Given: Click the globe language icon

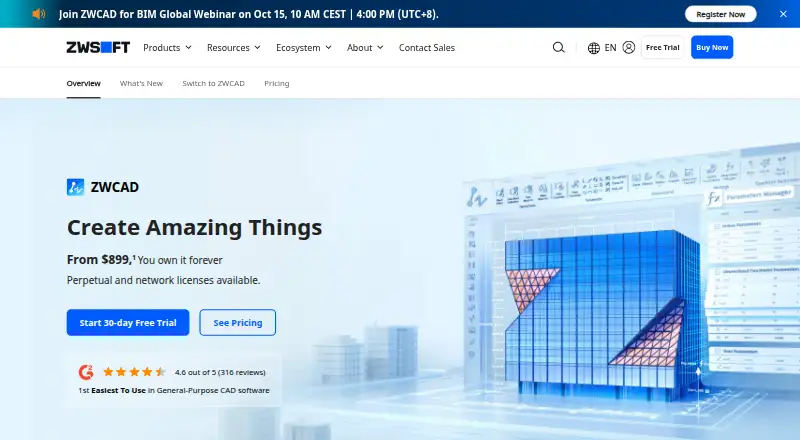Looking at the screenshot, I should [x=593, y=48].
